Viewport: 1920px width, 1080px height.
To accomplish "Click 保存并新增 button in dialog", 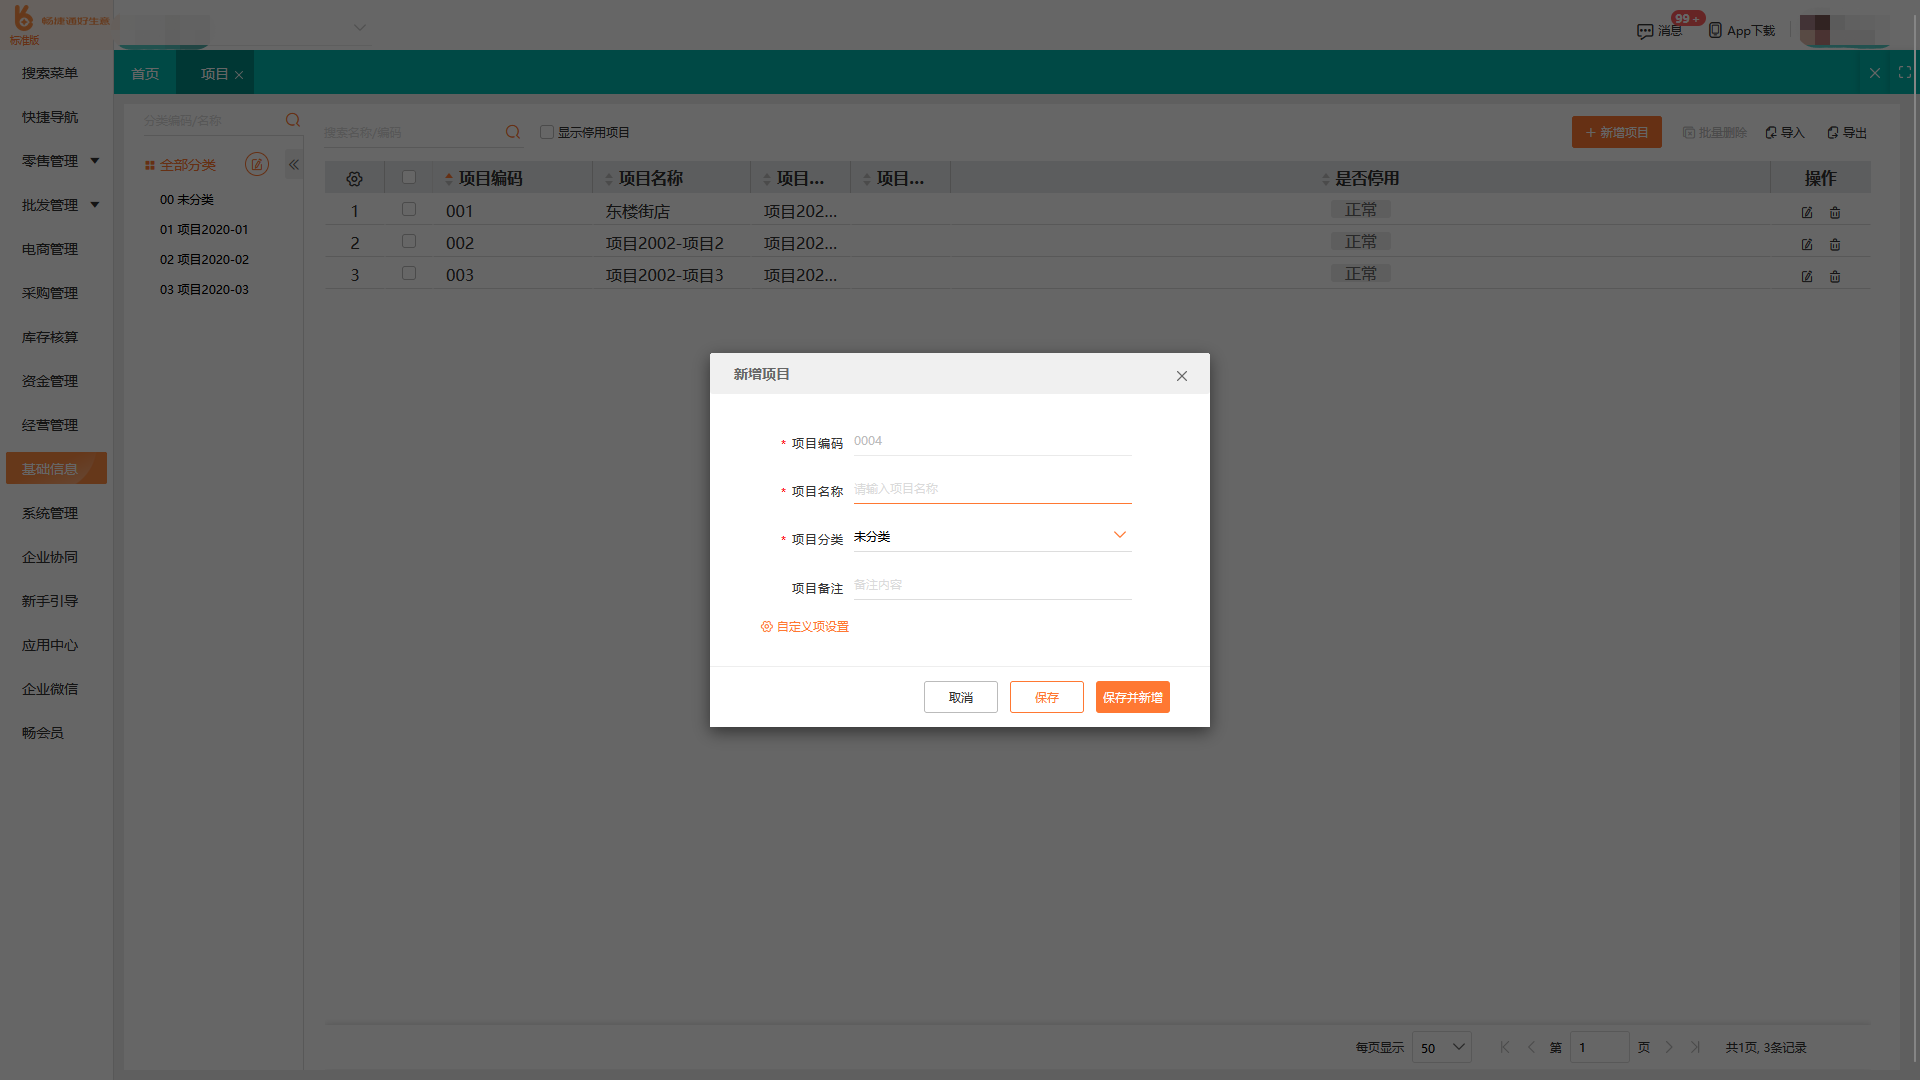I will (x=1133, y=696).
